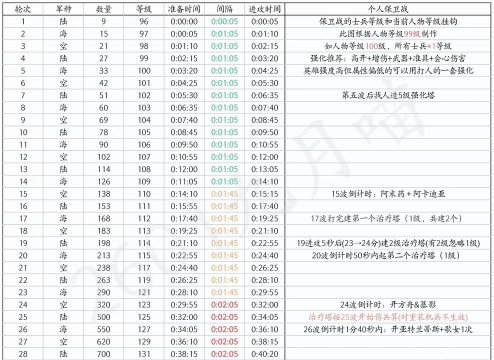Screen dimensions: 494x360
Task: Select quantity 550 in round 26
Action: 104,330
